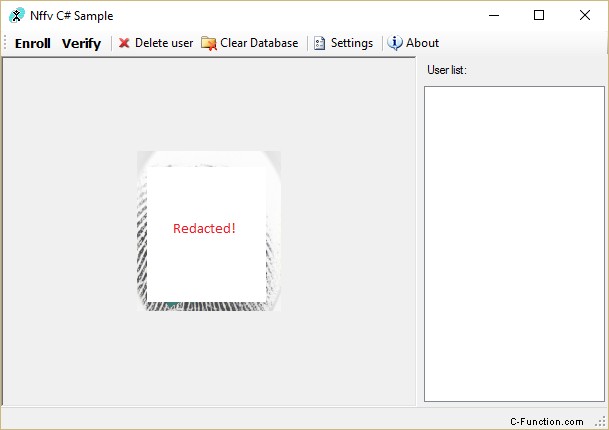
Task: Close the Nffv C# Sample window
Action: [585, 15]
